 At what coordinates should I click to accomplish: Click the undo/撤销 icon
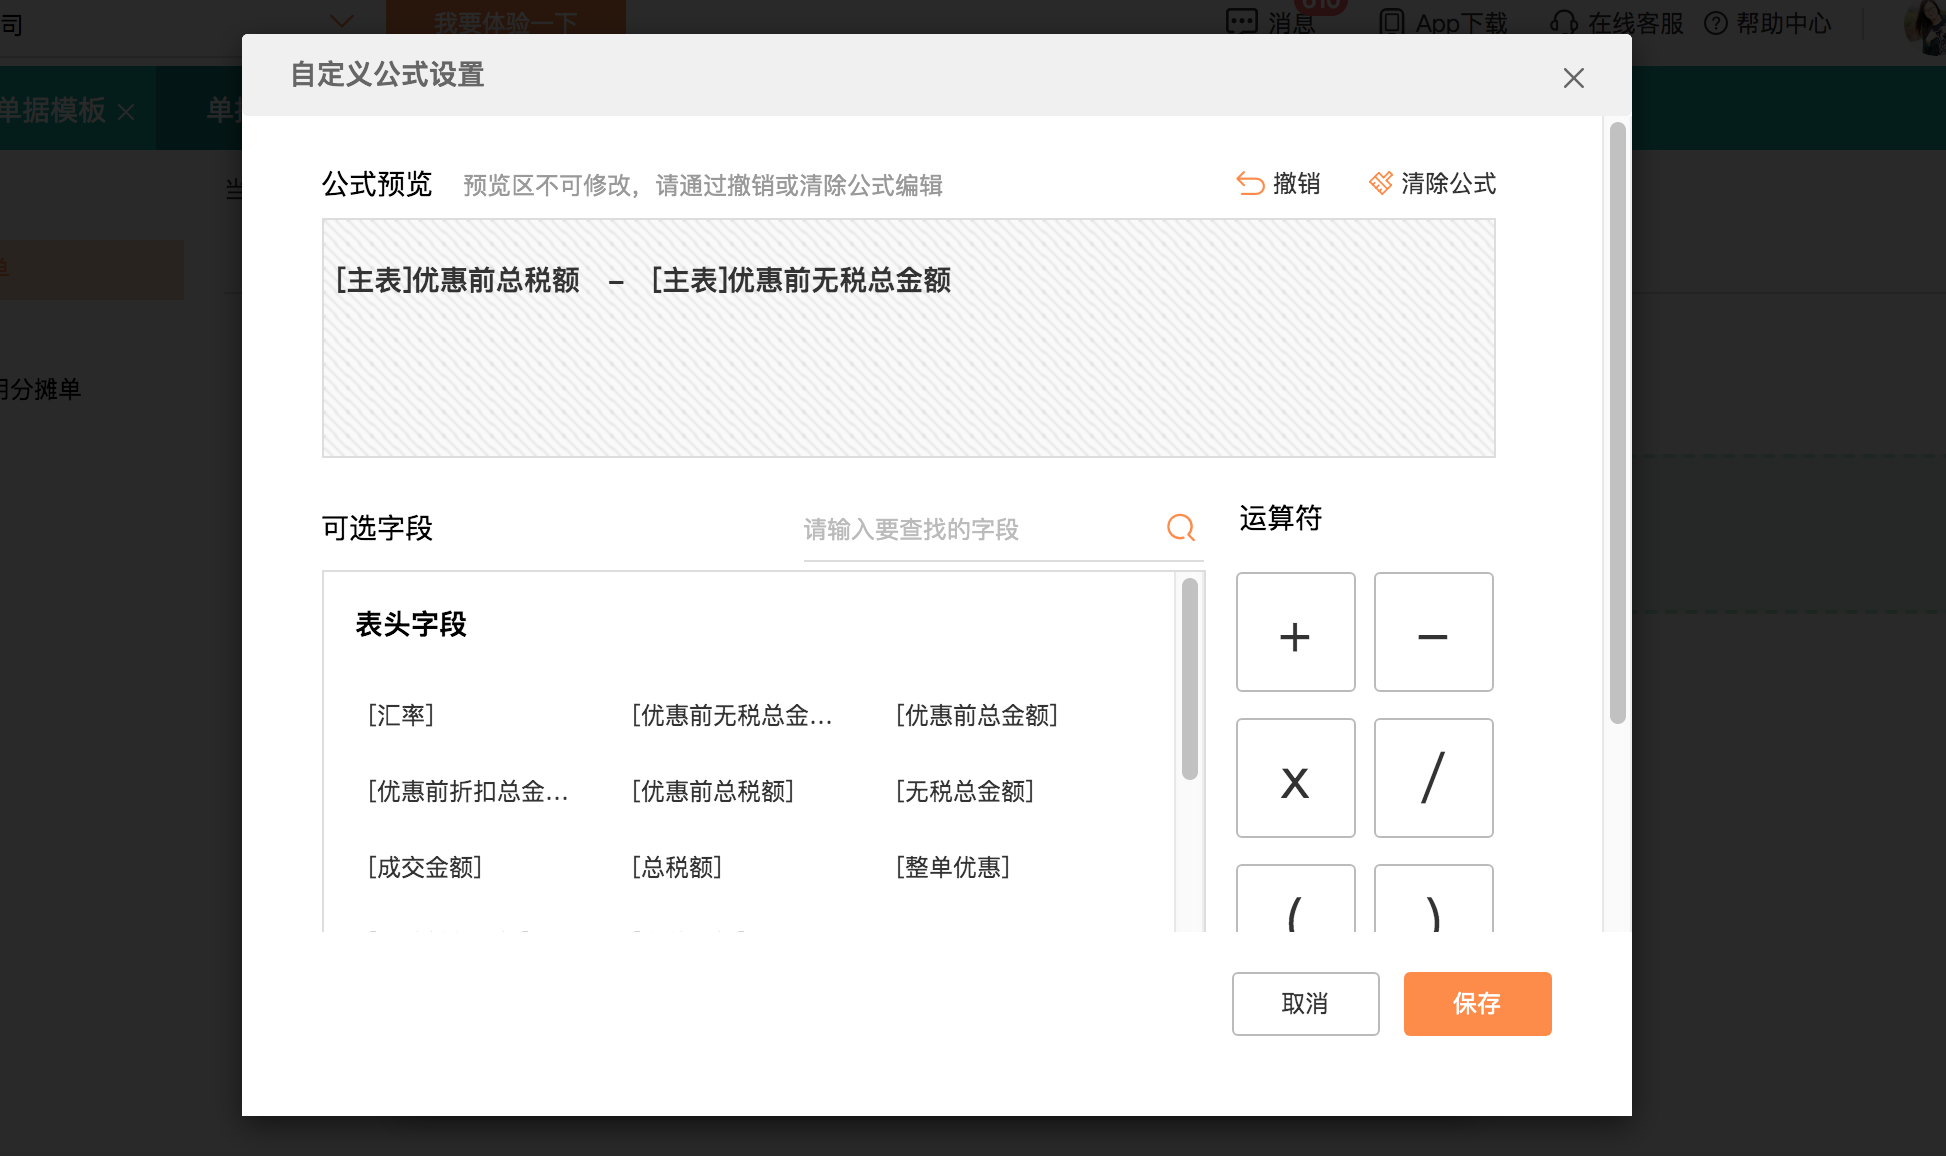pyautogui.click(x=1250, y=183)
